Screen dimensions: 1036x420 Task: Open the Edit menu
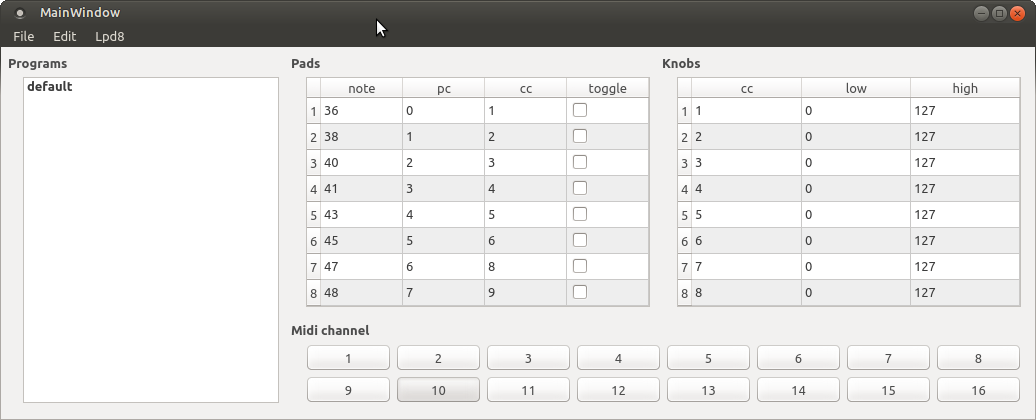point(64,36)
